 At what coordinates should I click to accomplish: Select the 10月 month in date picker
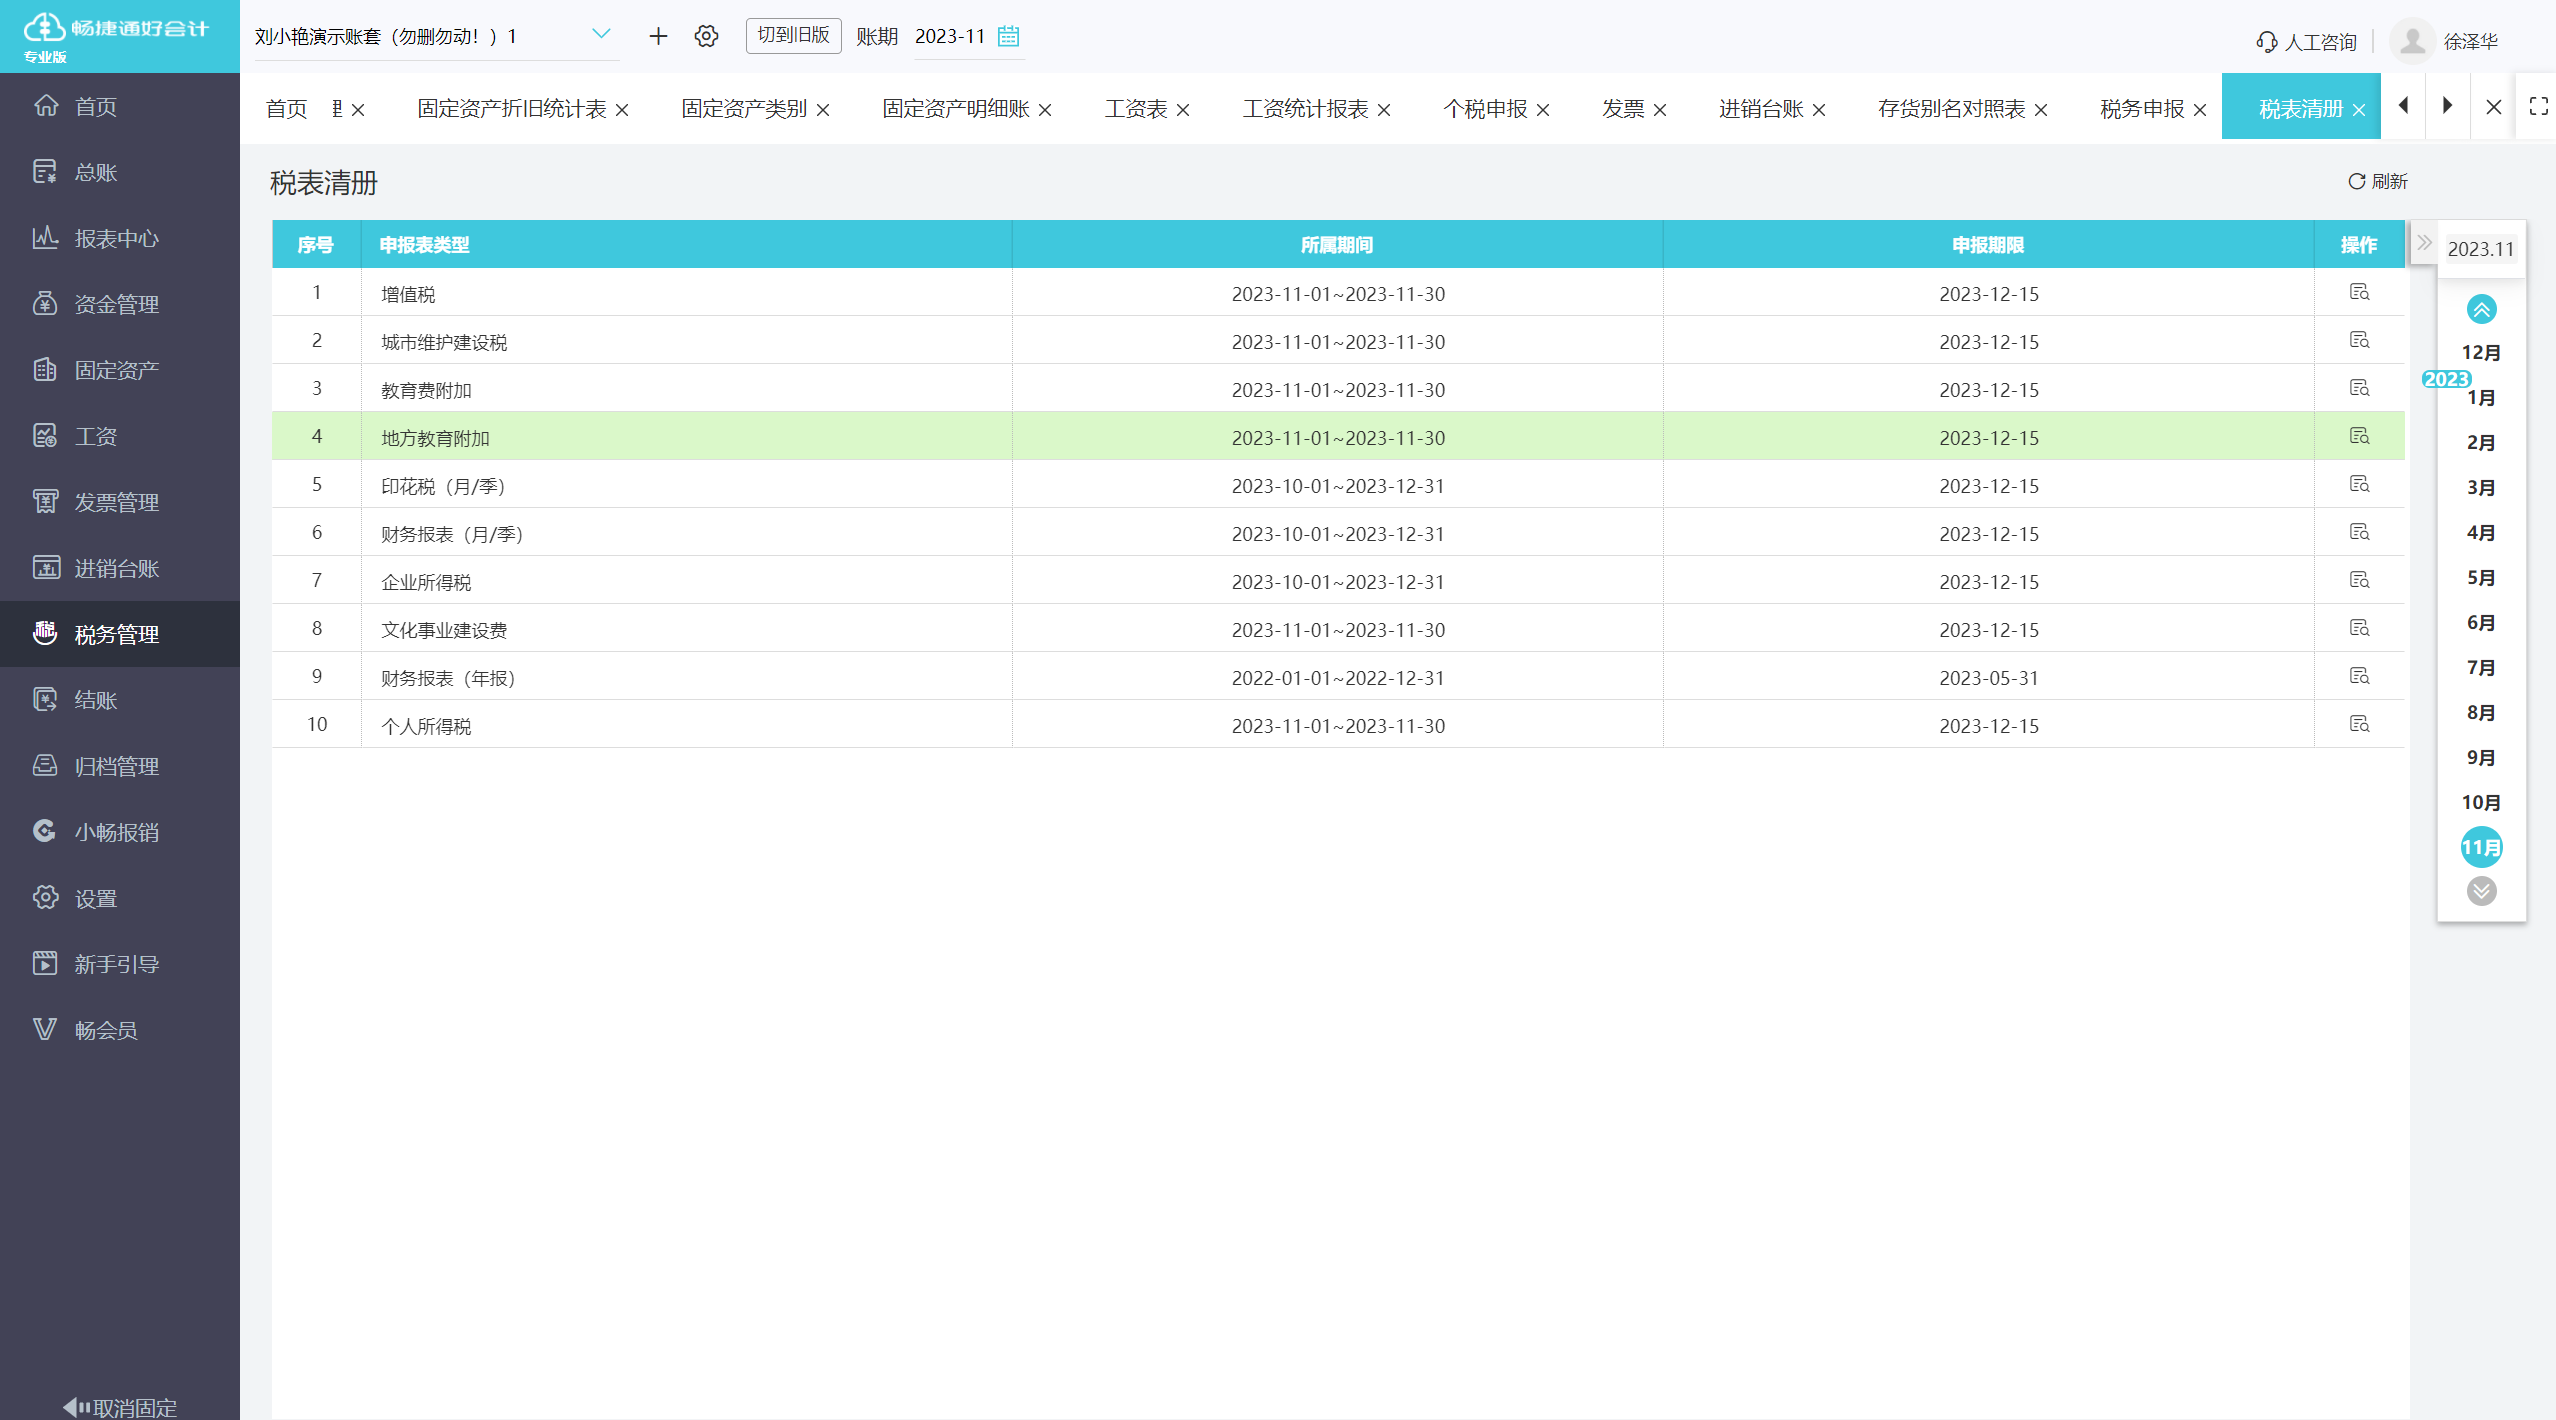(2481, 803)
